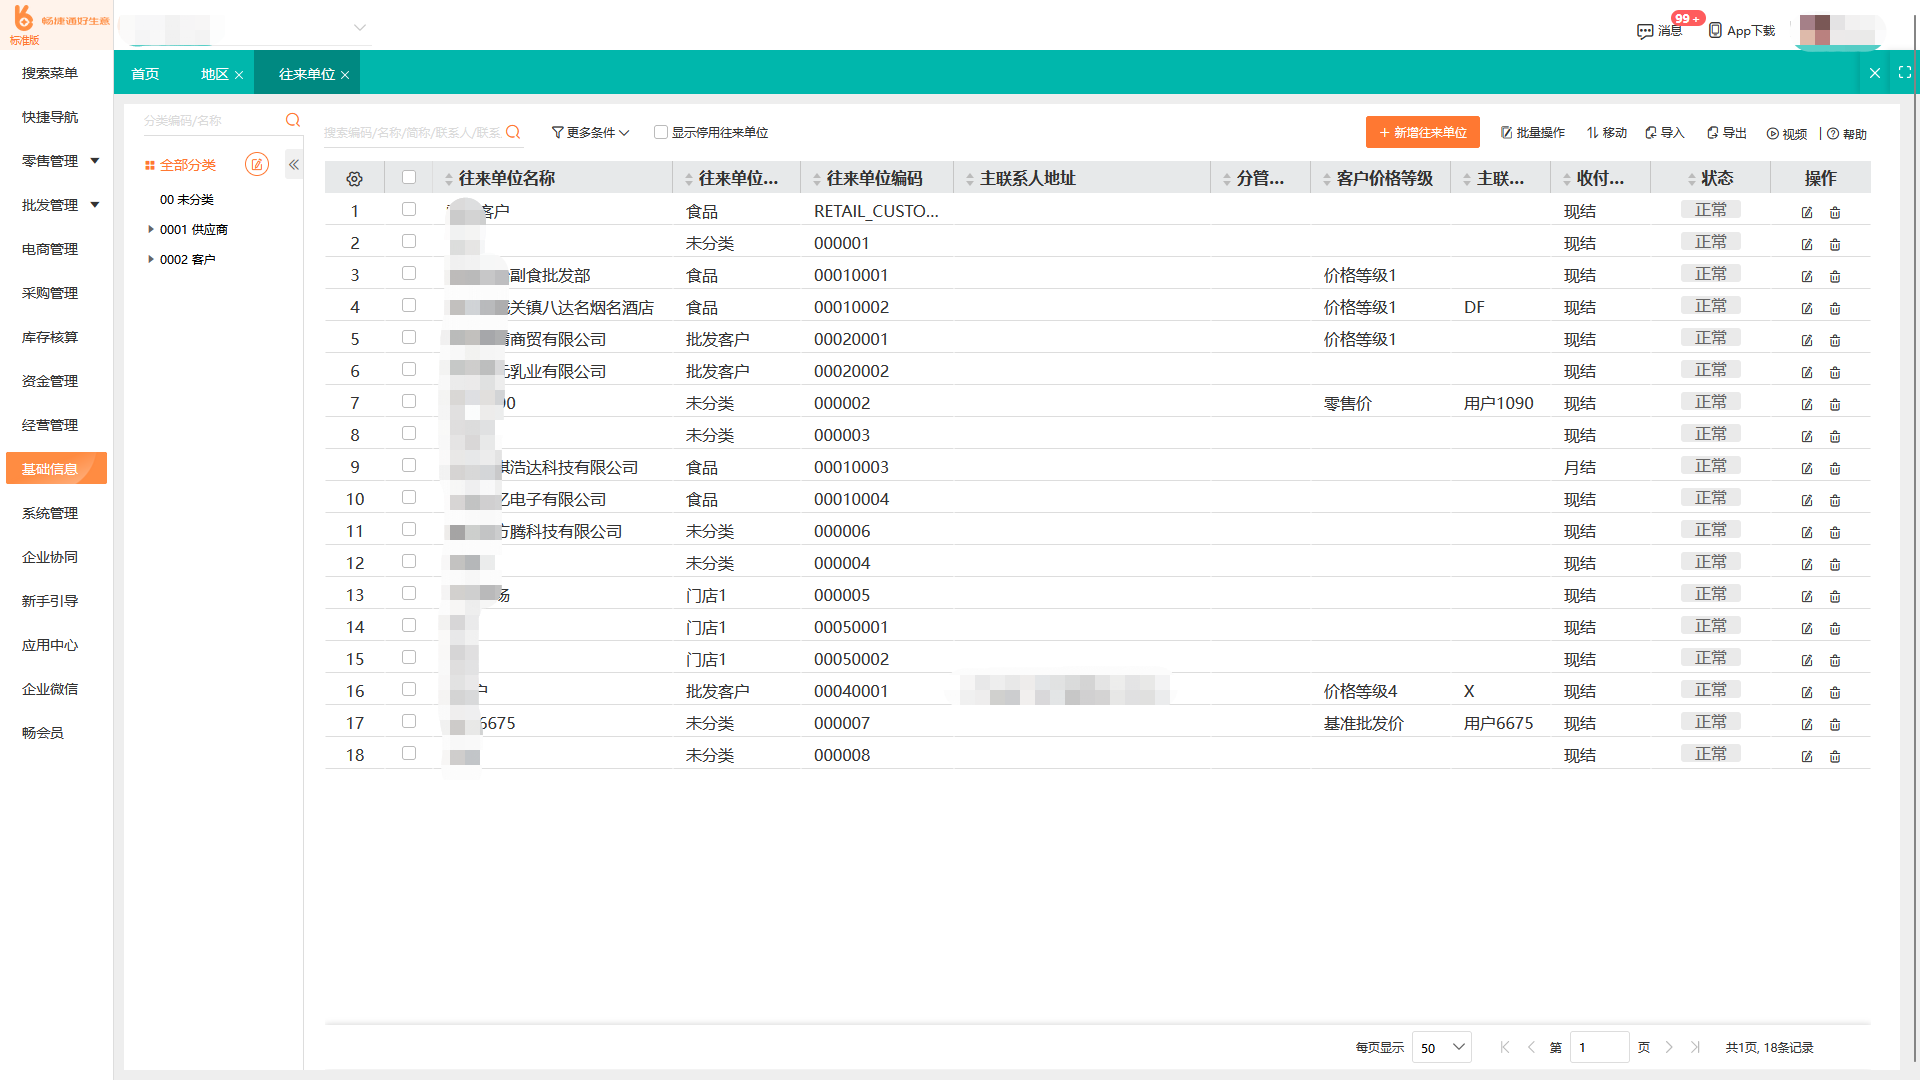Expand 0001 供应商 tree item
This screenshot has height=1080, width=1920.
click(150, 229)
